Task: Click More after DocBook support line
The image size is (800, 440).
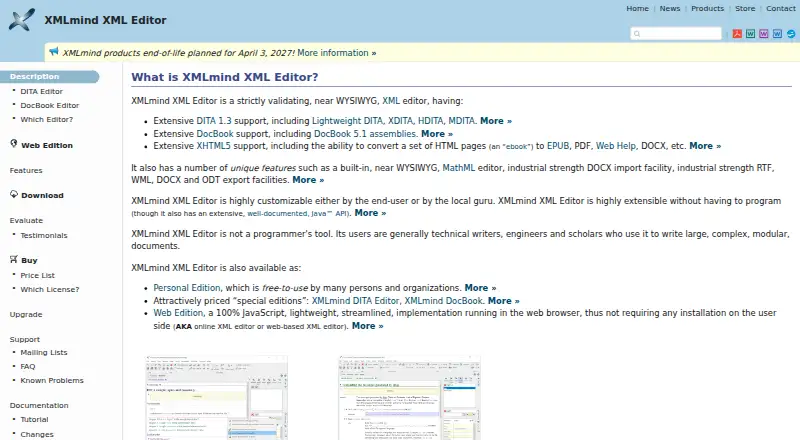Action: click(x=437, y=134)
